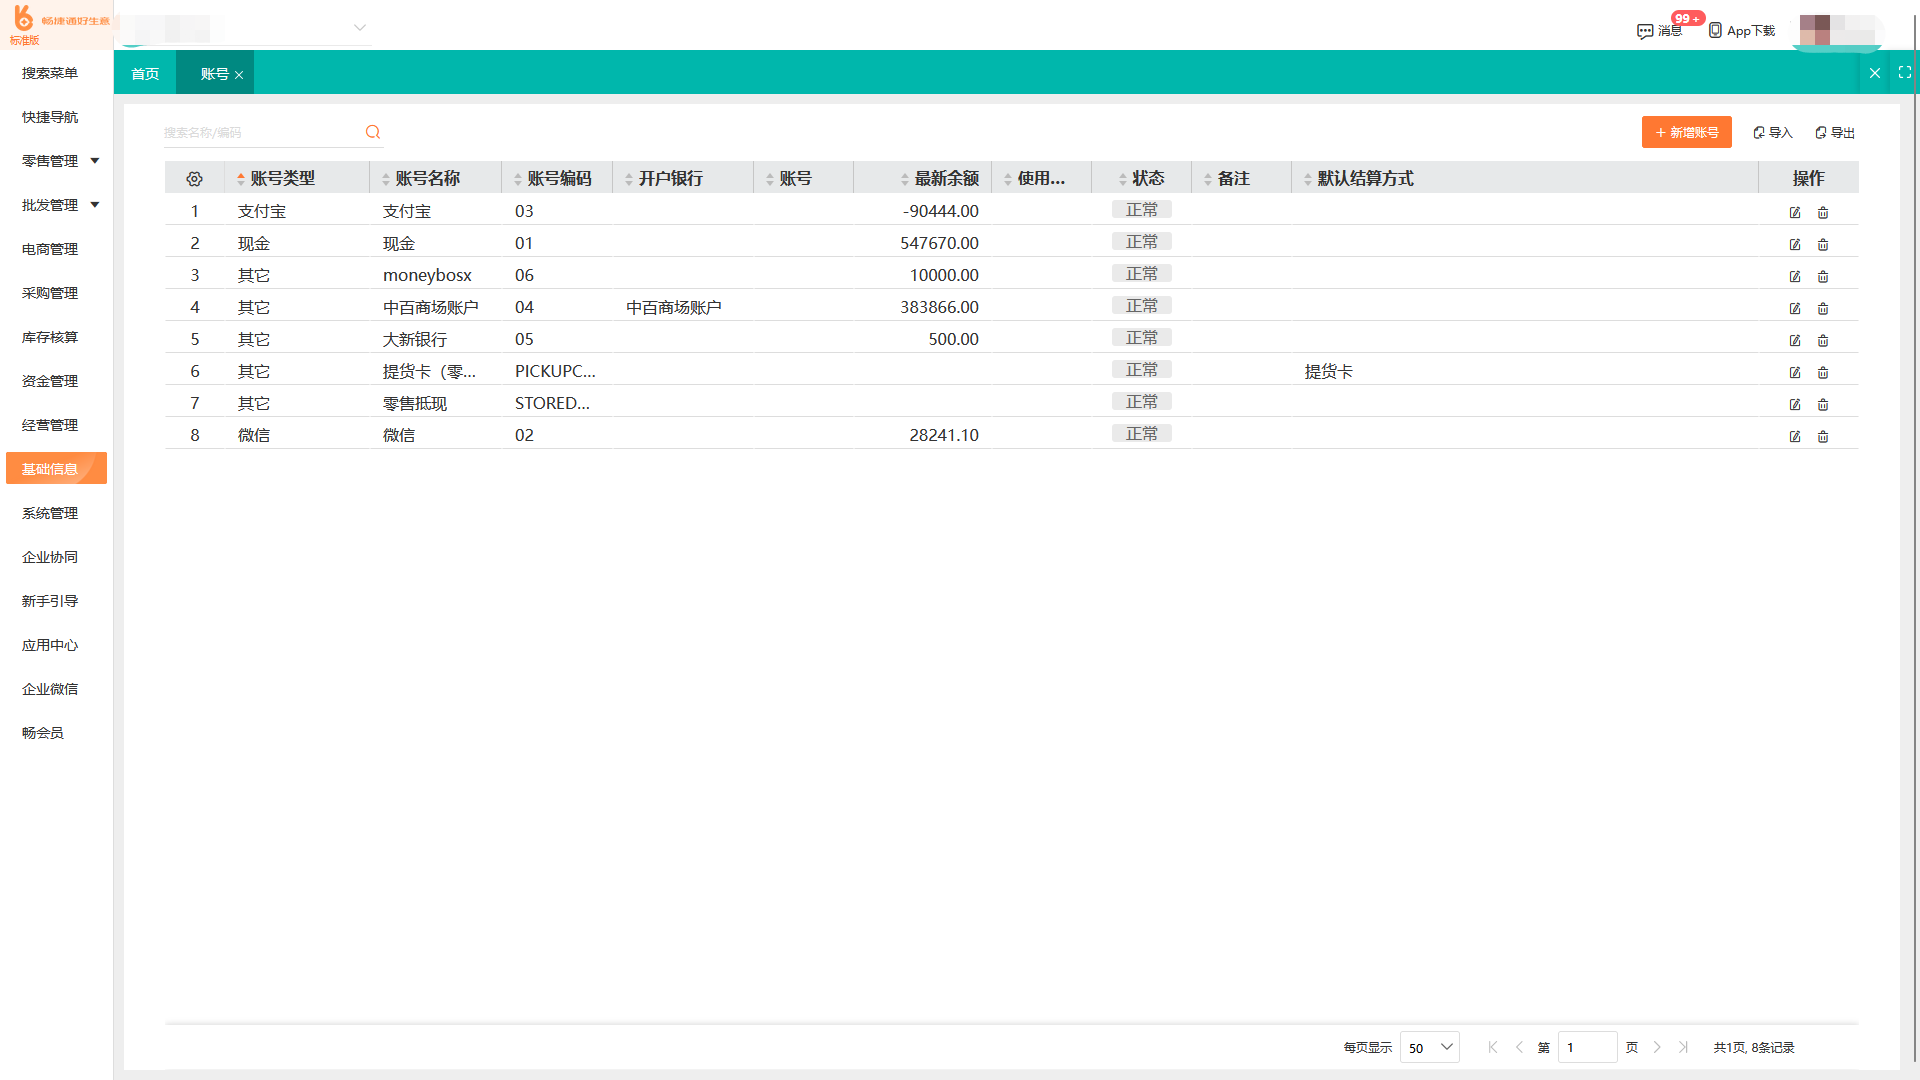The width and height of the screenshot is (1920, 1080).
Task: Click the edit icon for 支付宝 account
Action: click(x=1795, y=211)
